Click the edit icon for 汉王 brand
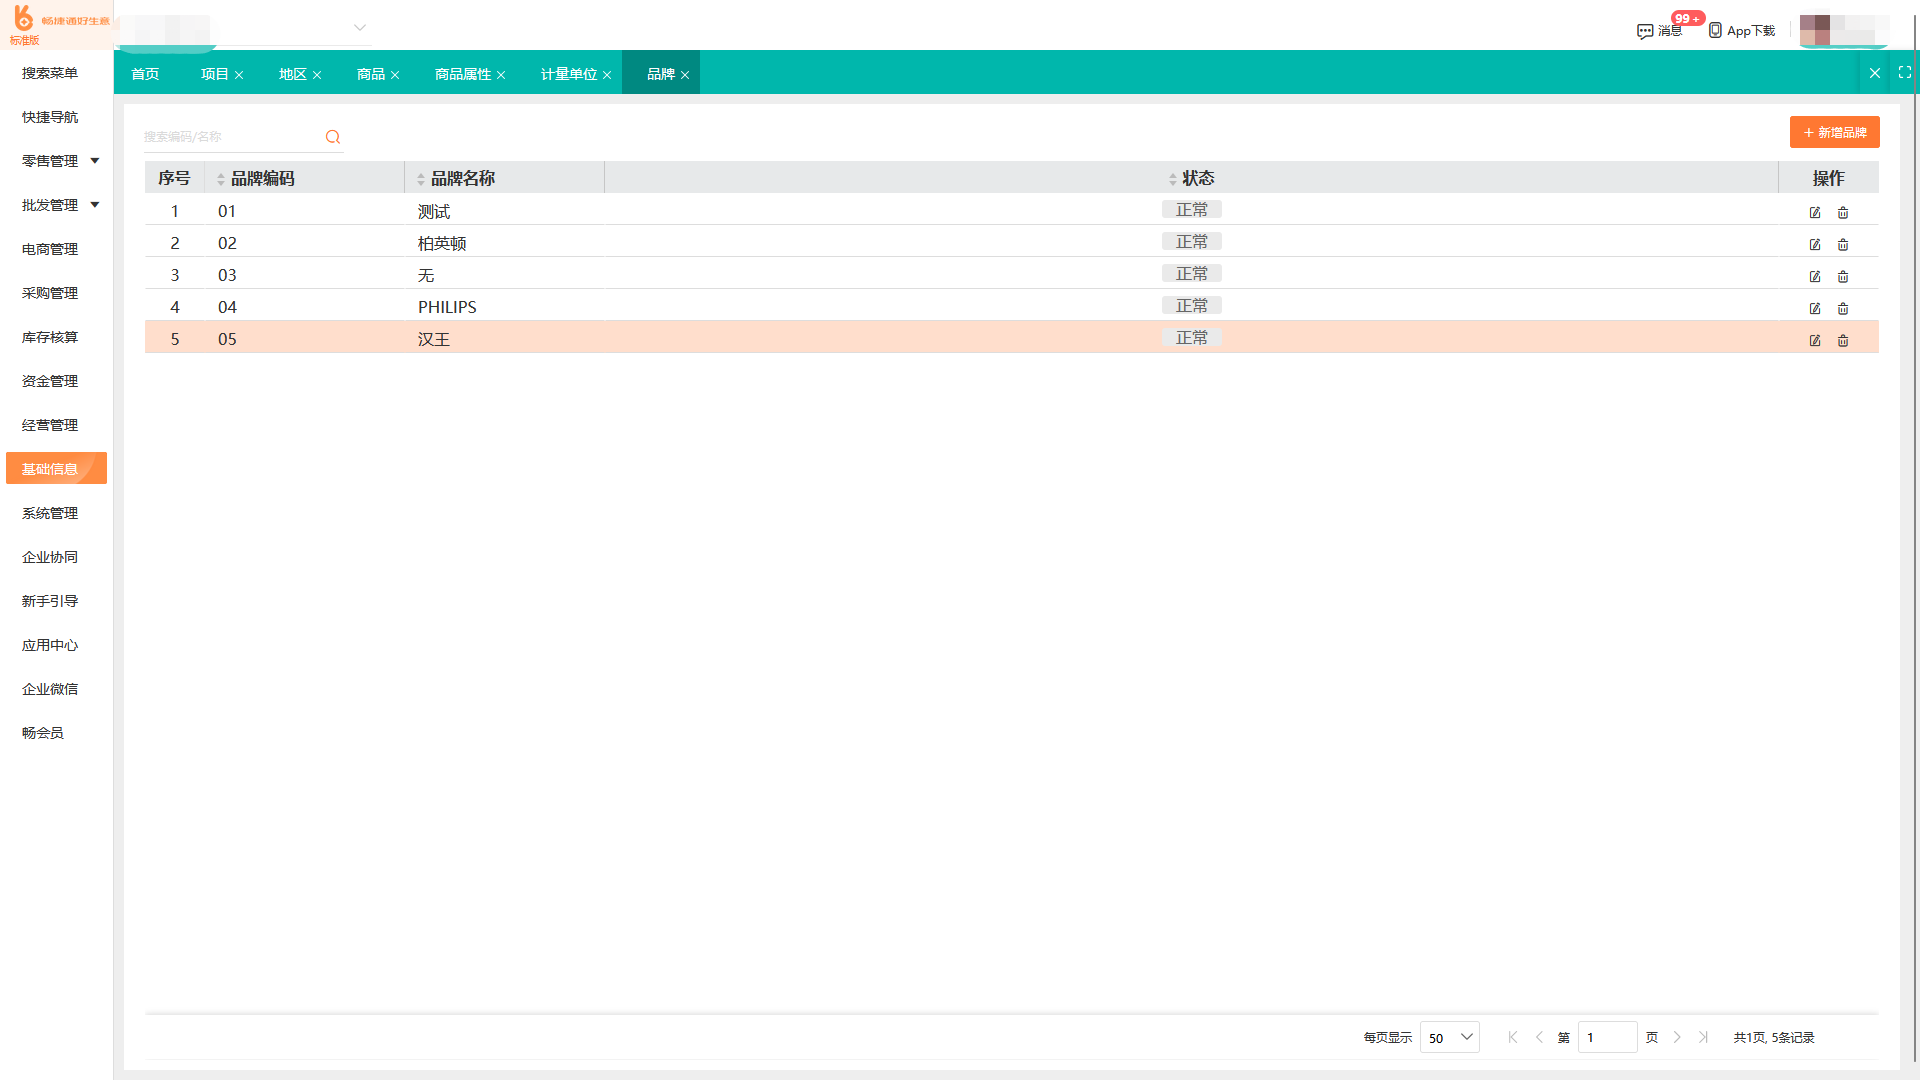This screenshot has height=1080, width=1920. coord(1815,339)
